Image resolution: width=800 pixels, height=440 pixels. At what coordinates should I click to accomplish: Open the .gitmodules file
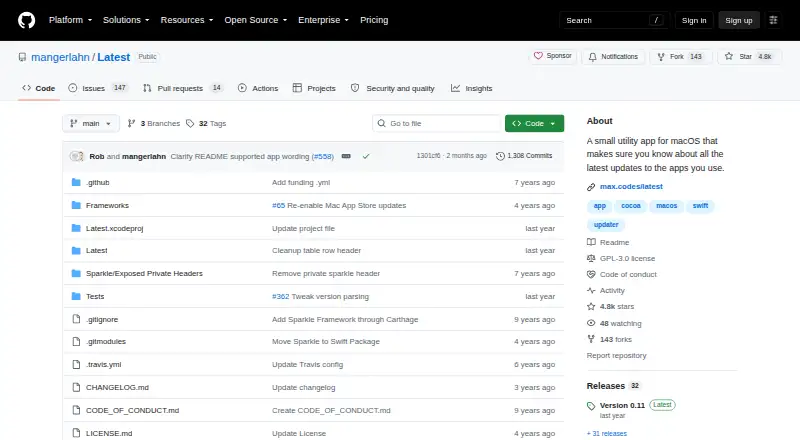[106, 341]
